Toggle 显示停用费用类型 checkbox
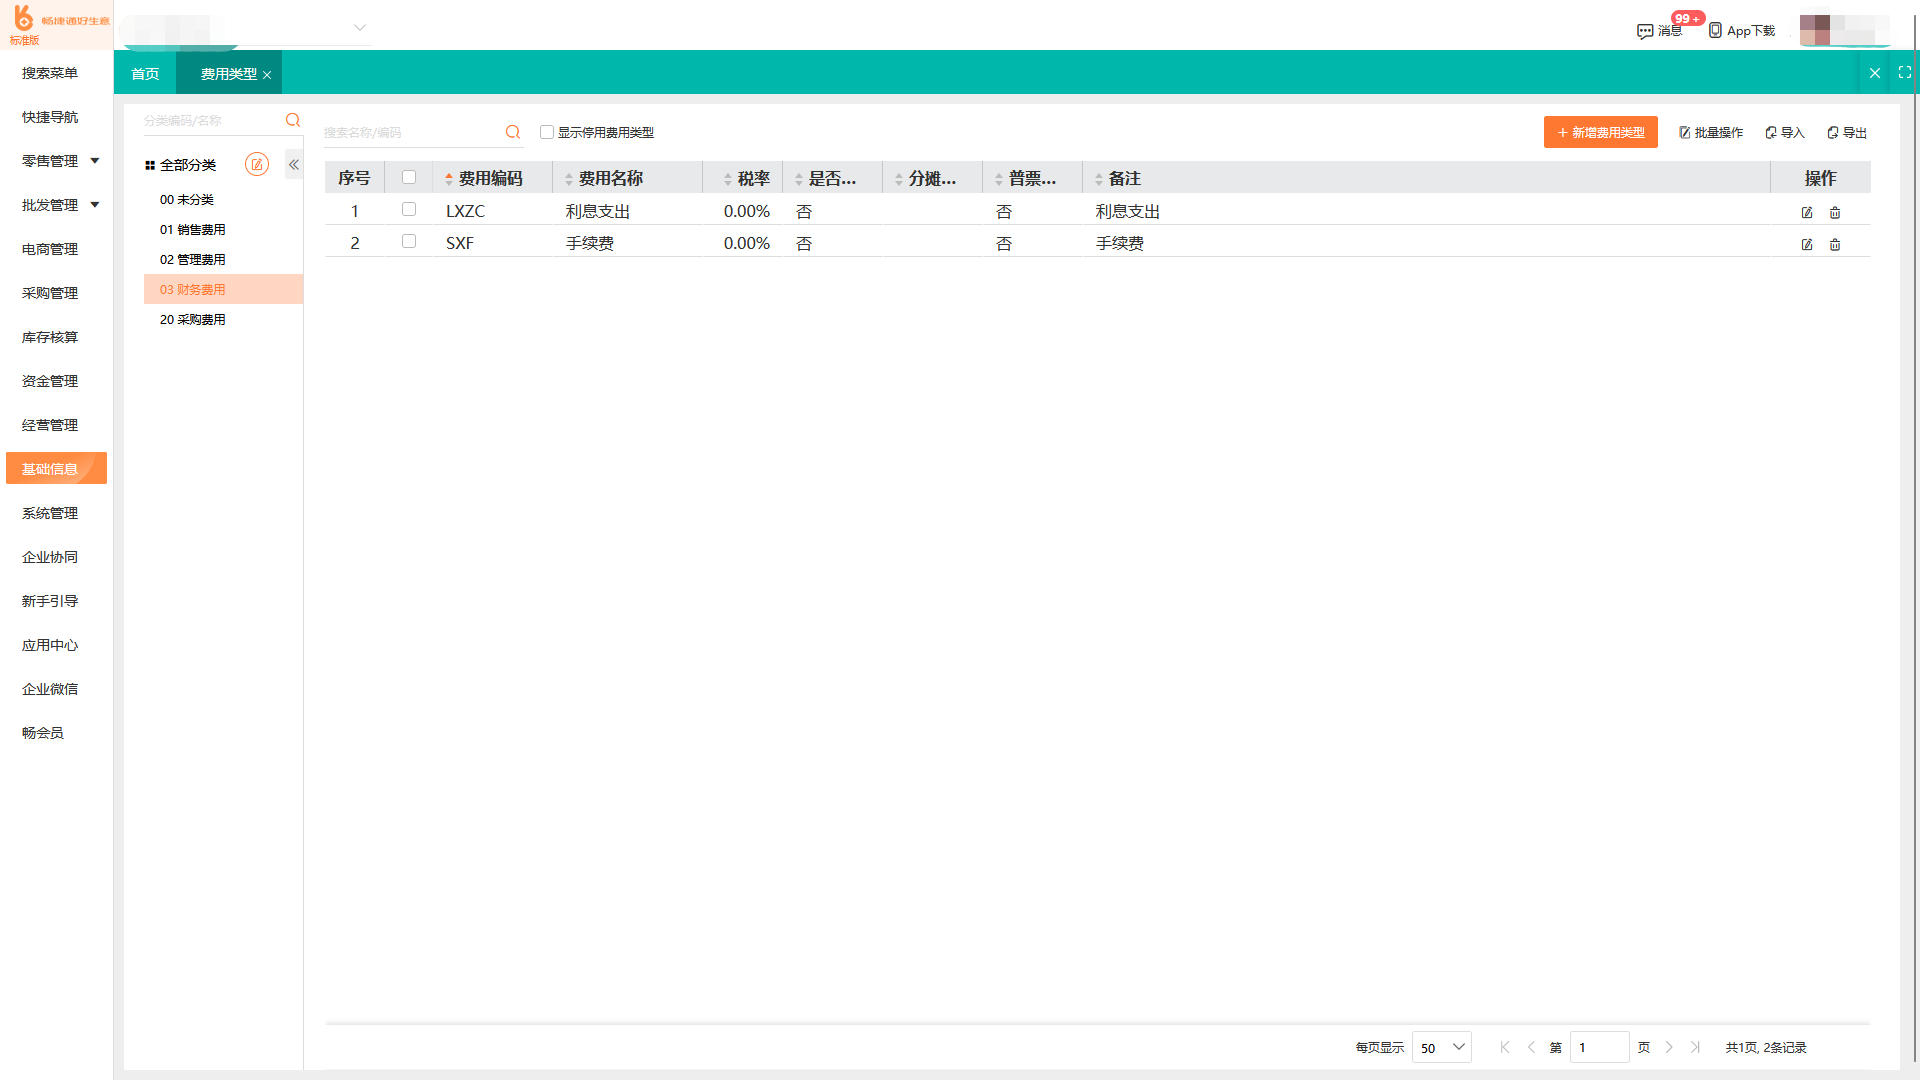The height and width of the screenshot is (1080, 1920). (x=546, y=132)
